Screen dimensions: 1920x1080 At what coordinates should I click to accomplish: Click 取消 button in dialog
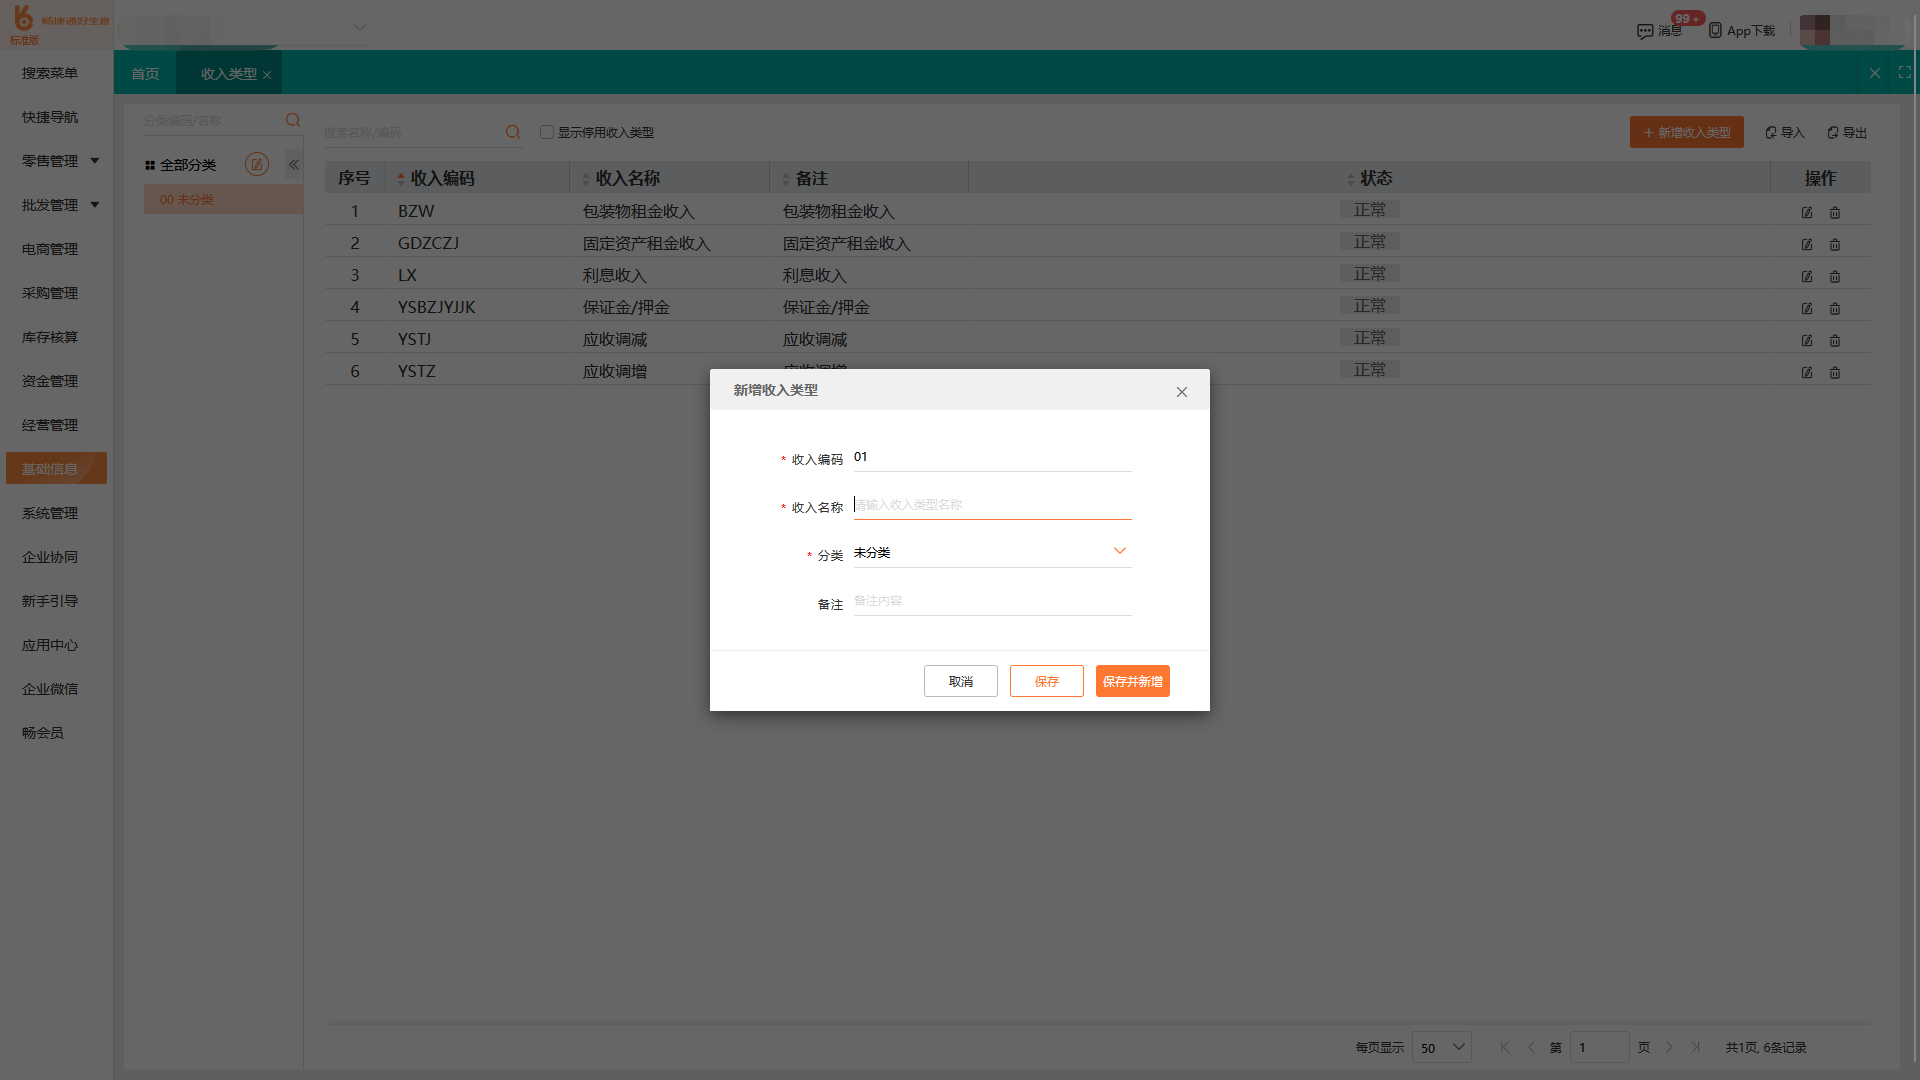tap(961, 680)
